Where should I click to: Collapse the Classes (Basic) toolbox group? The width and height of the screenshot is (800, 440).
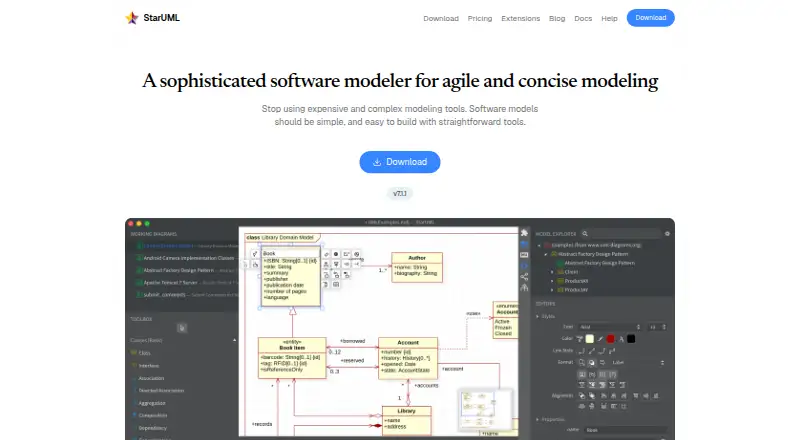pyautogui.click(x=235, y=340)
